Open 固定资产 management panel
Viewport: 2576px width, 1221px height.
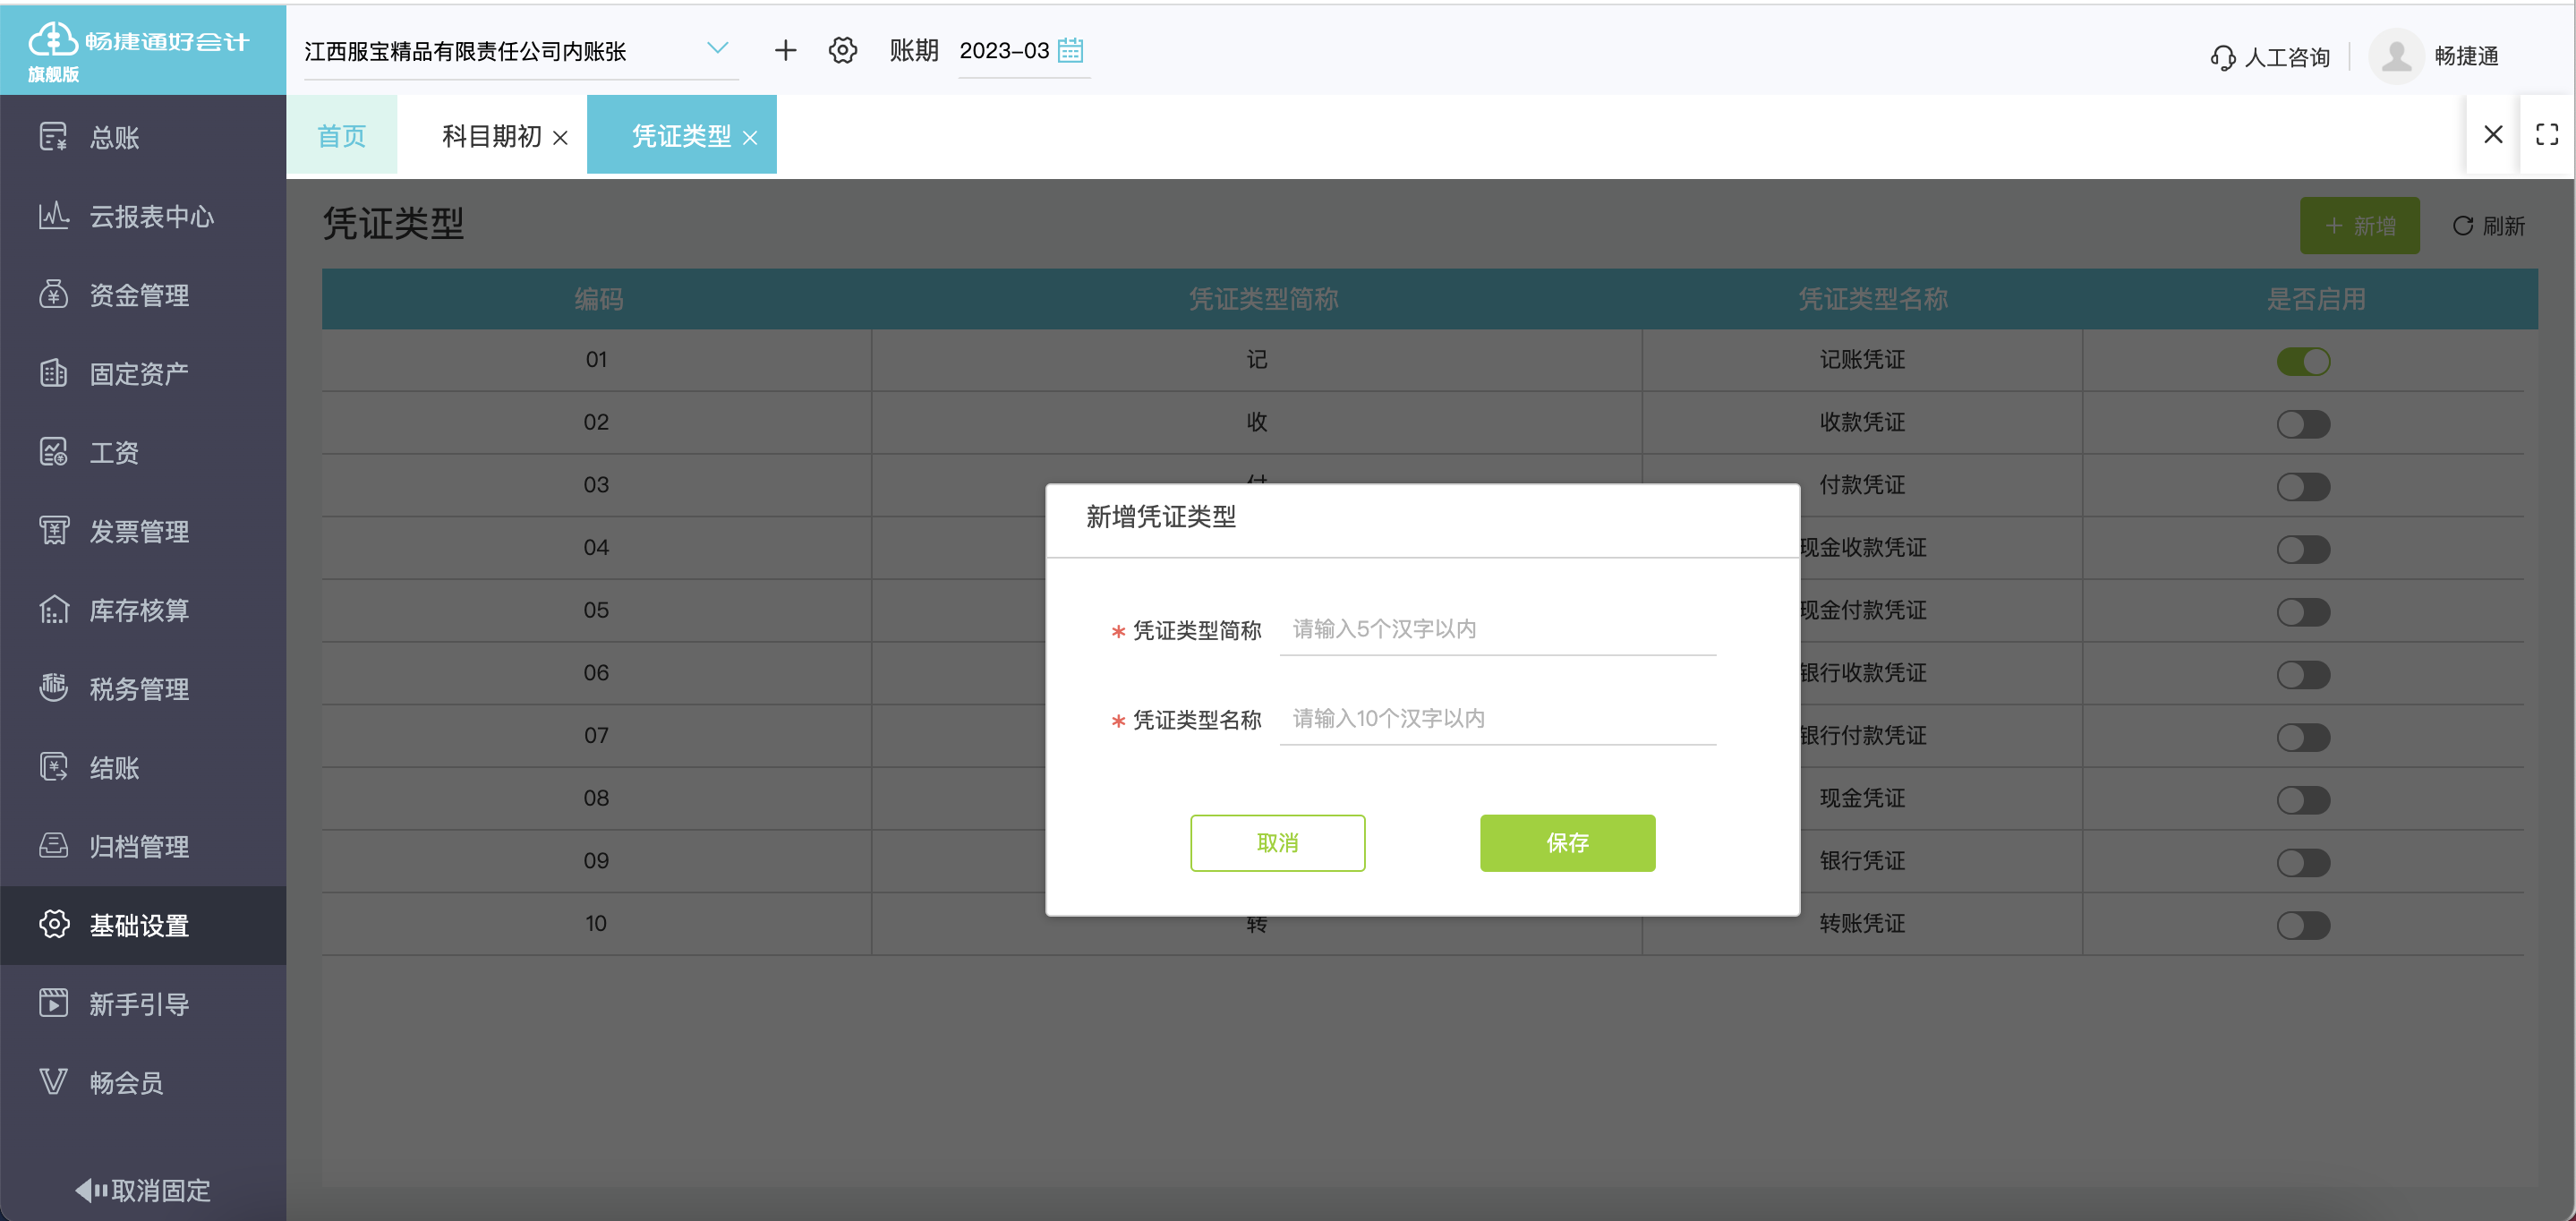[143, 373]
